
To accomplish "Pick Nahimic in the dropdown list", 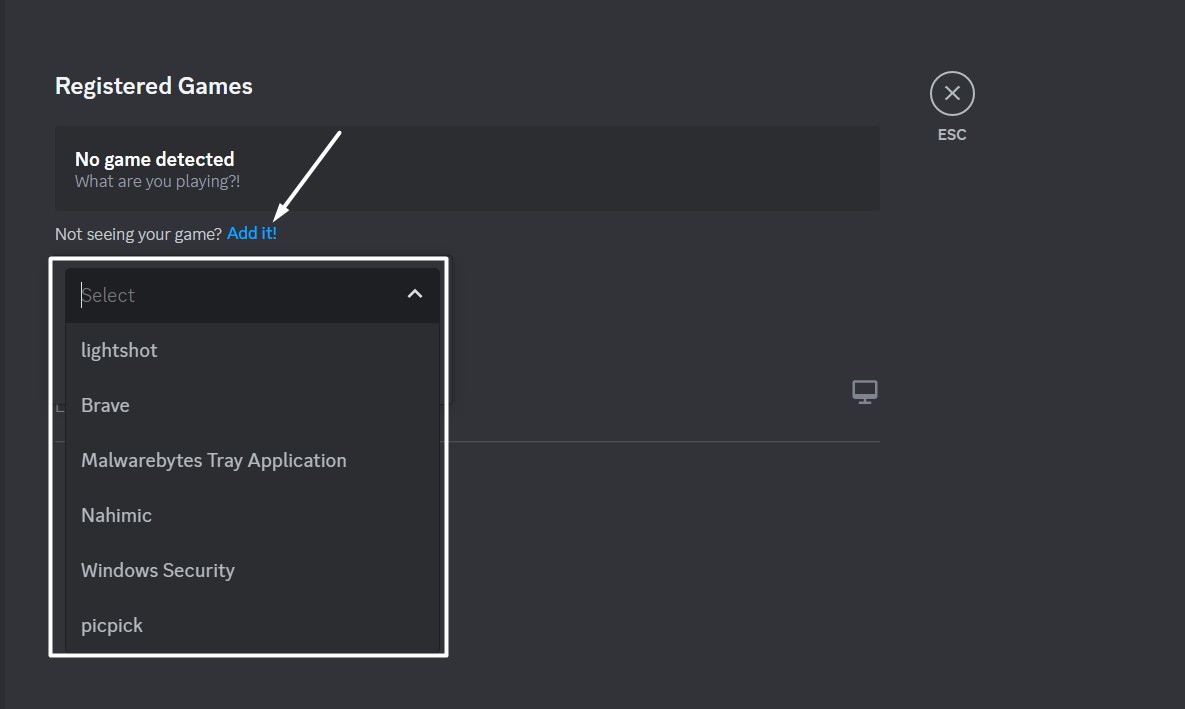I will click(x=116, y=515).
